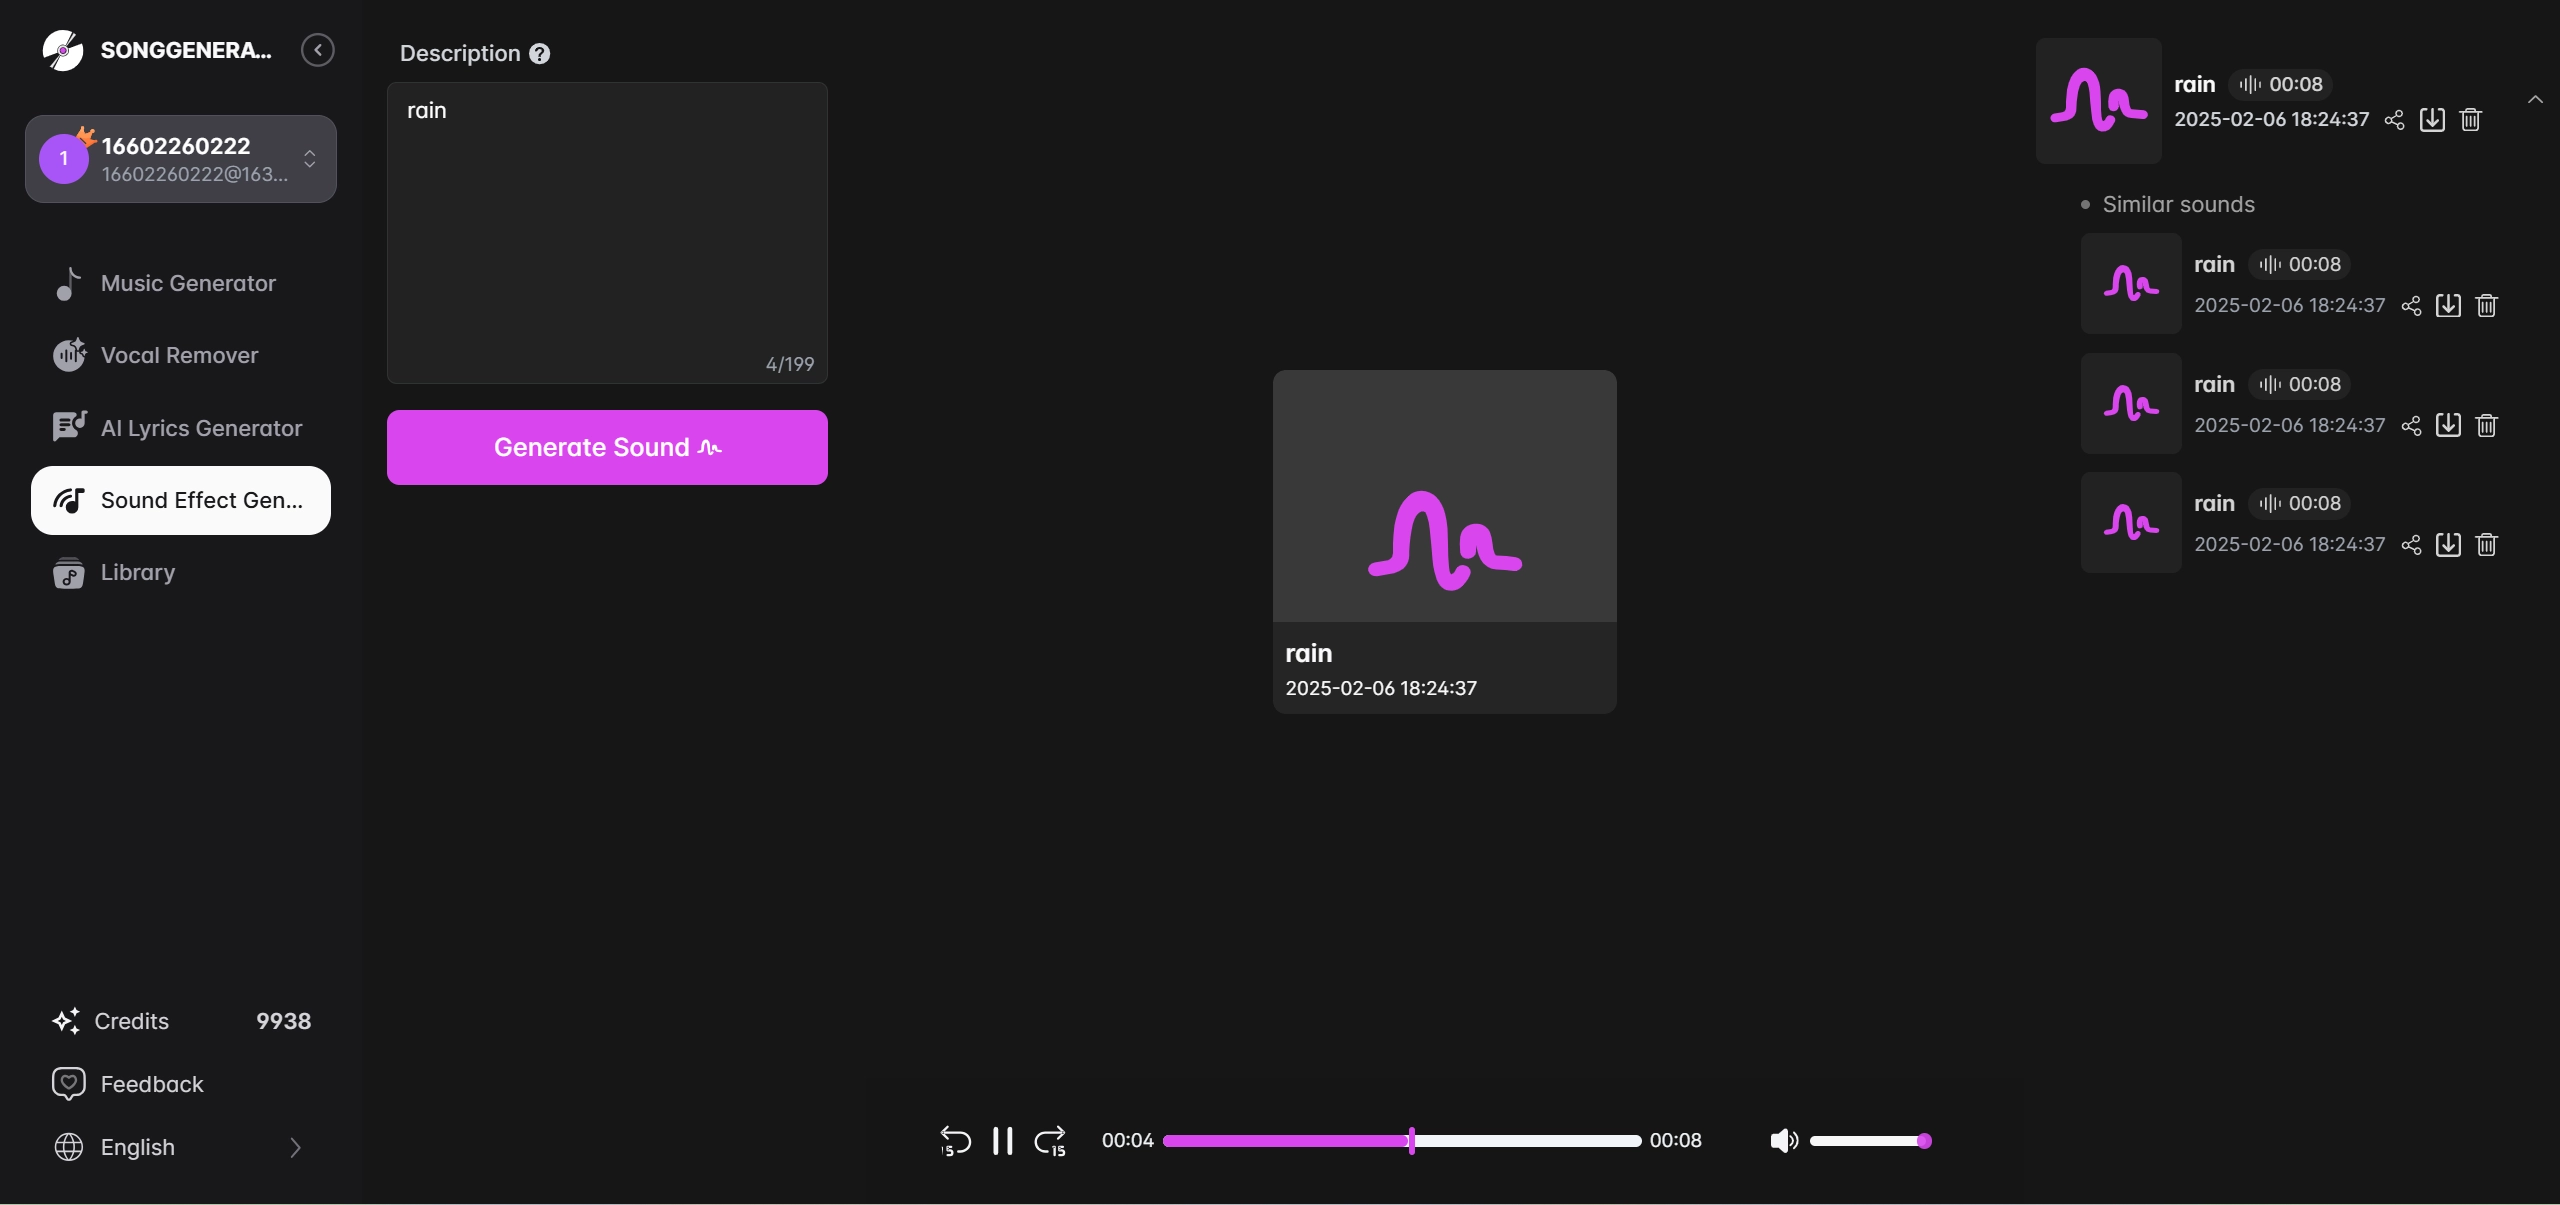The width and height of the screenshot is (2560, 1205).
Task: Click the Feedback link
Action: click(152, 1083)
